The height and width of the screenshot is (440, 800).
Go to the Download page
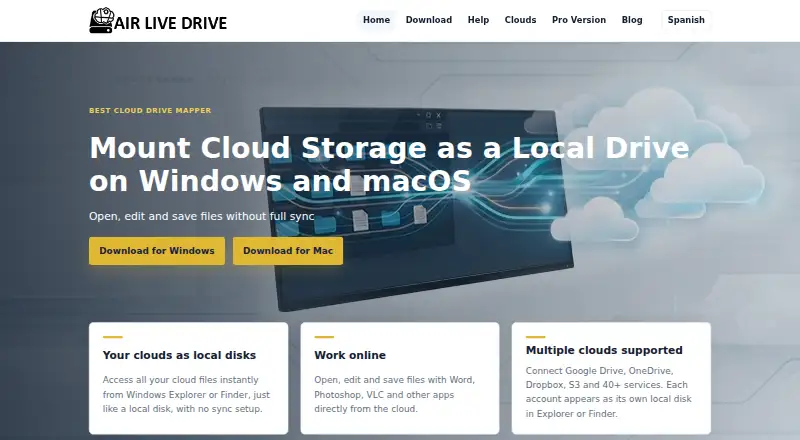[429, 20]
